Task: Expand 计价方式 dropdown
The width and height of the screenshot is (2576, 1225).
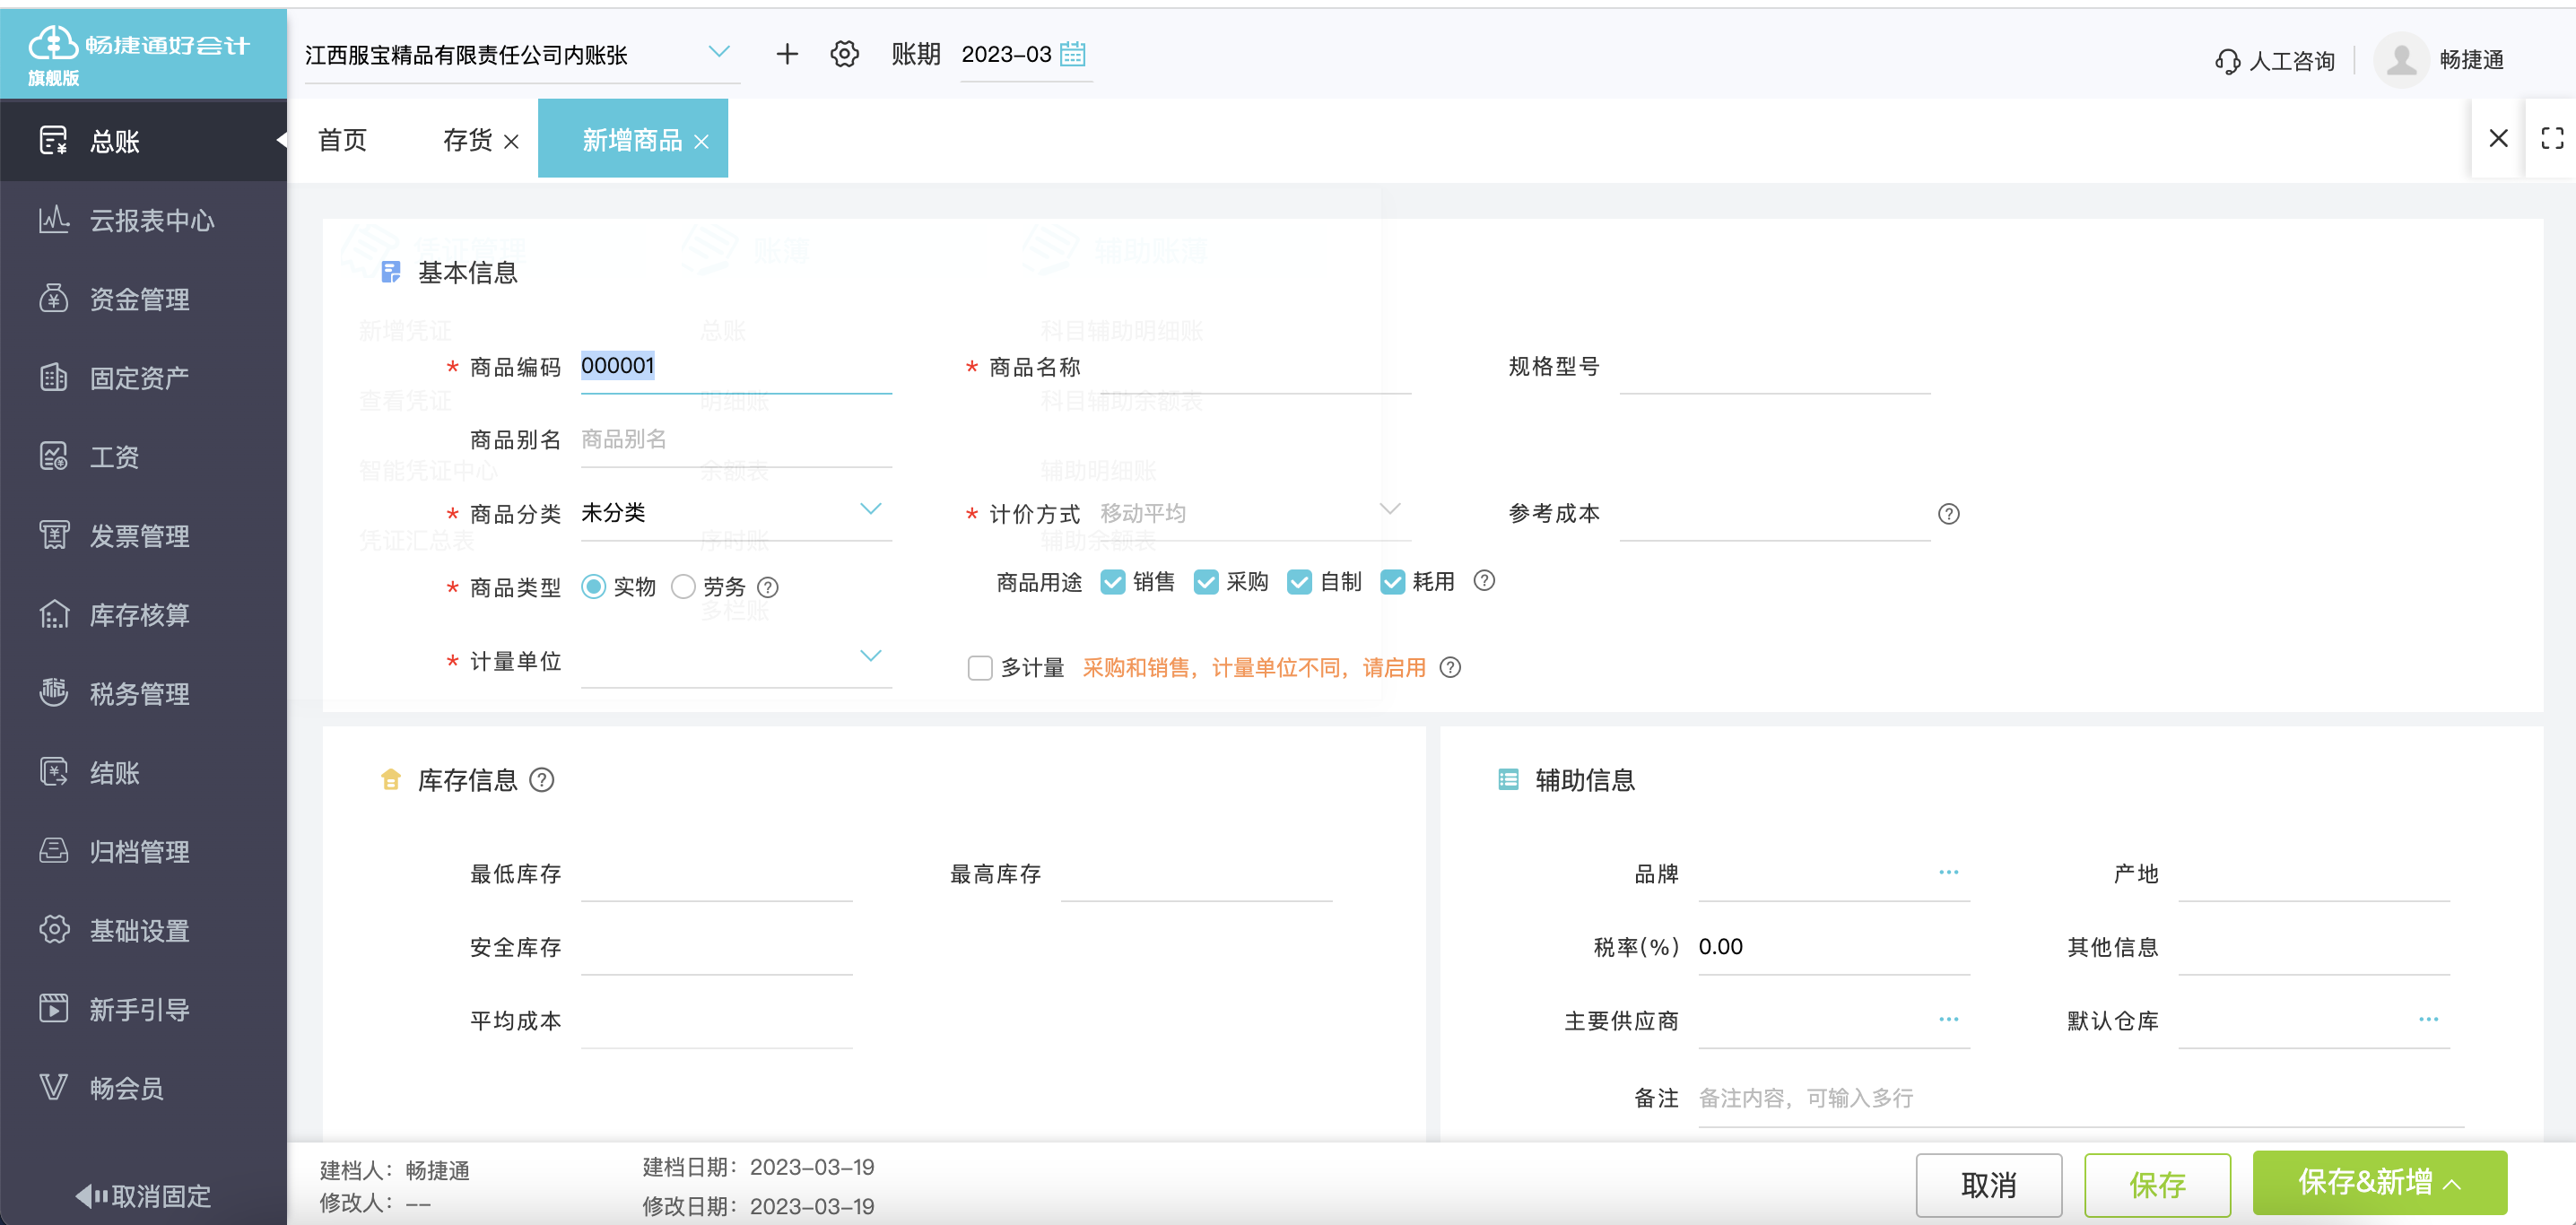Action: 1391,510
